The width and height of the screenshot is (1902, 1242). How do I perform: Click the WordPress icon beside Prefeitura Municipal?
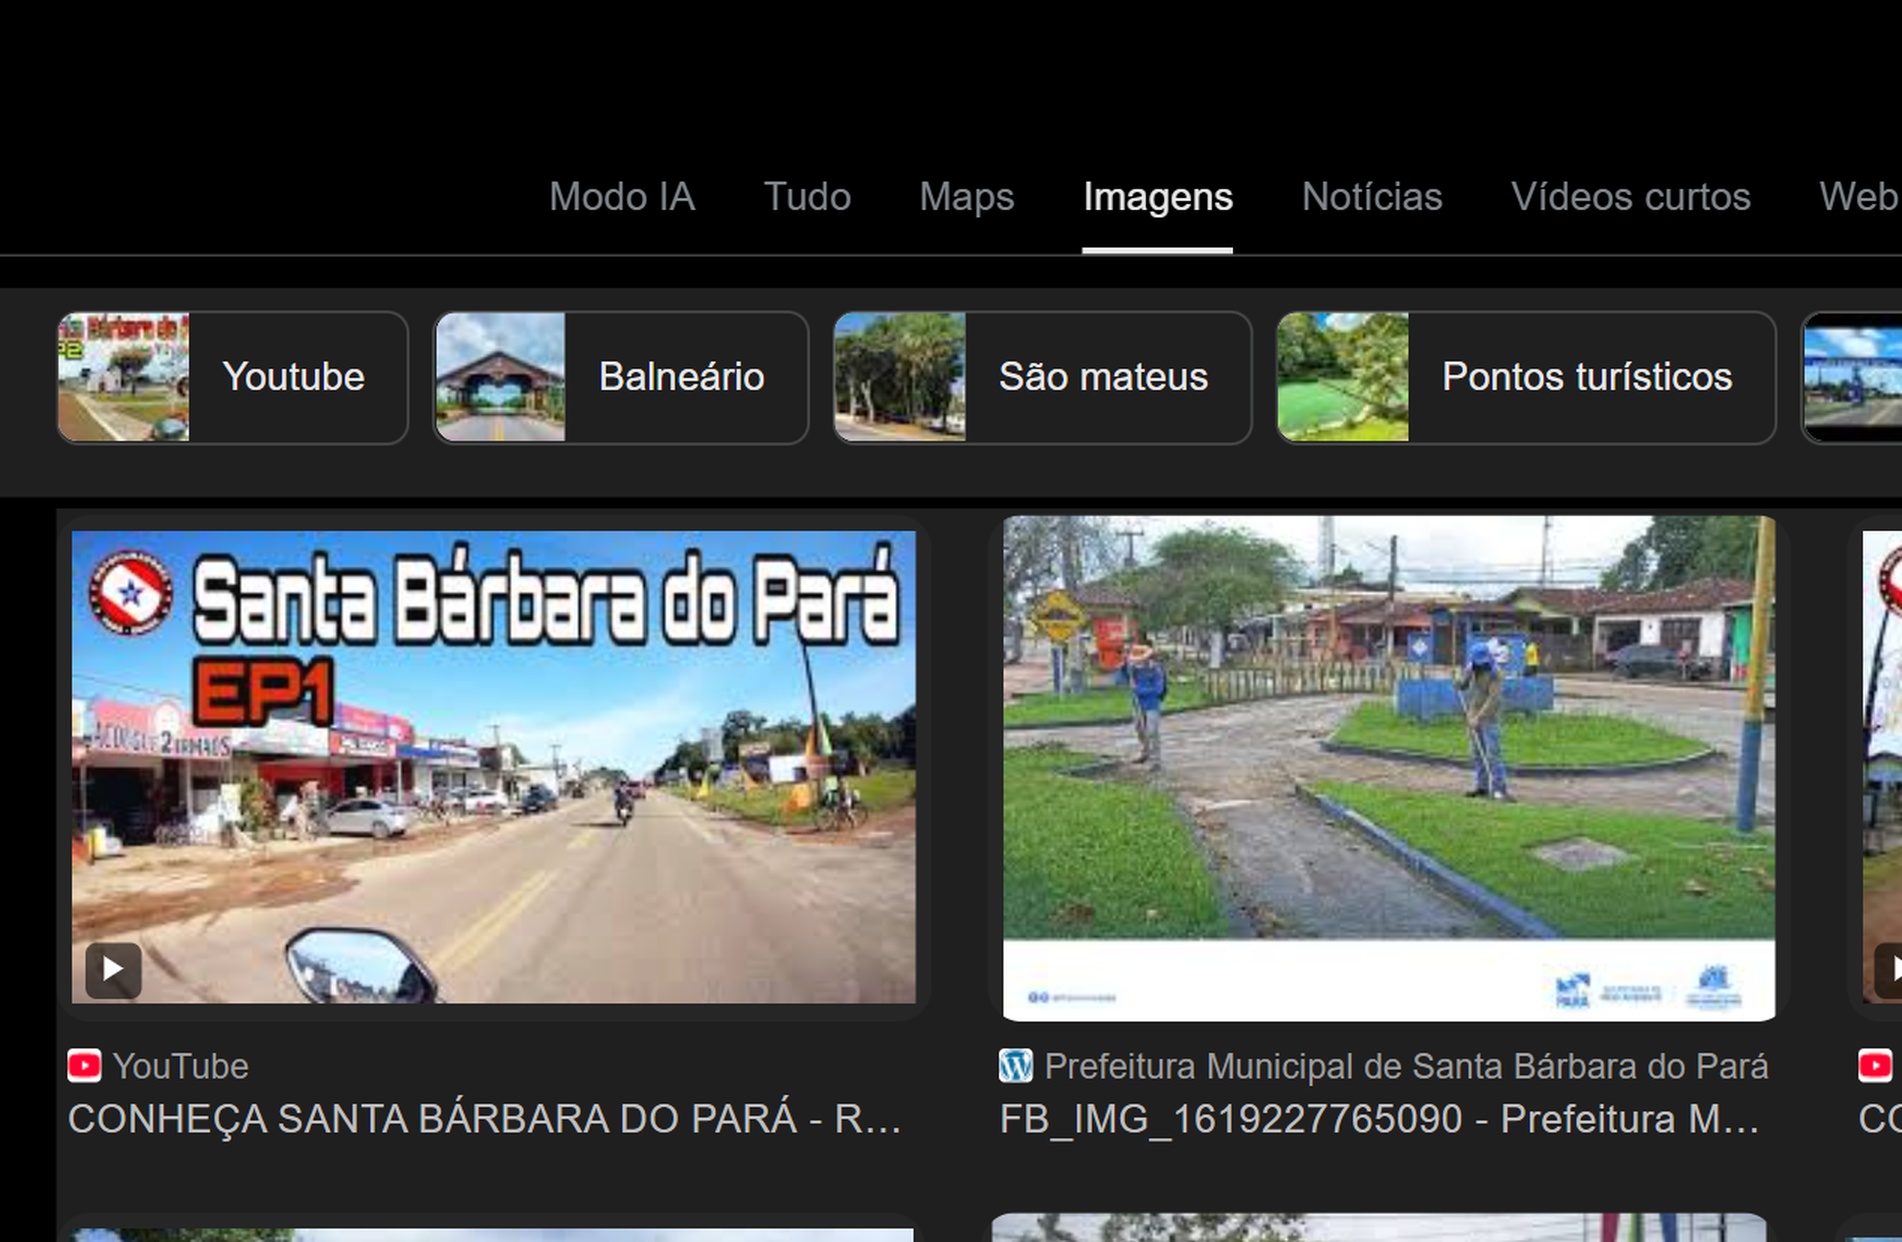point(1015,1066)
